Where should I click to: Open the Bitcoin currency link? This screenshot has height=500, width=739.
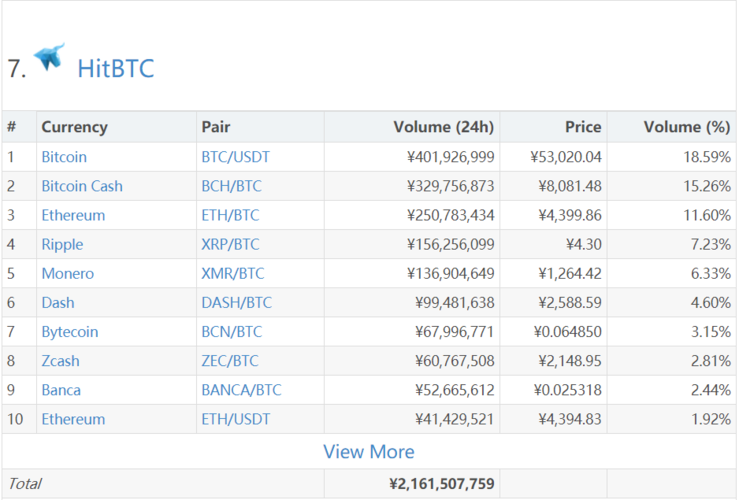pyautogui.click(x=64, y=157)
